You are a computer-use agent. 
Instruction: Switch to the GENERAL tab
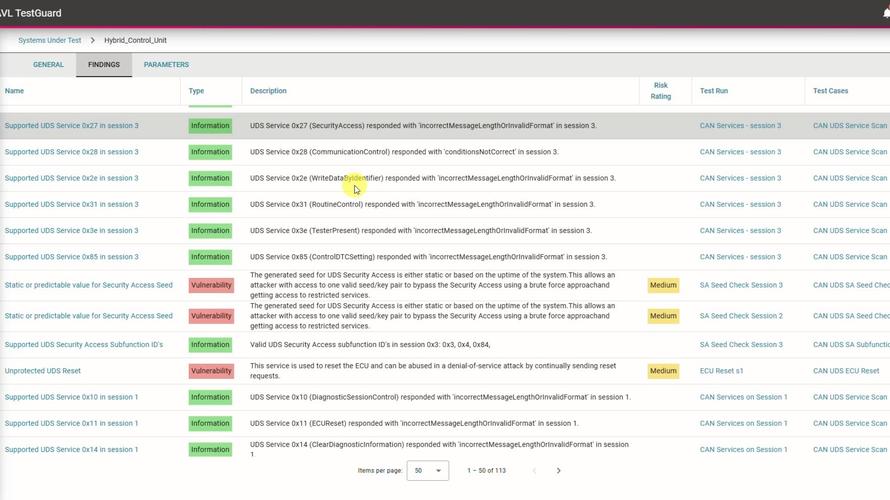coord(48,65)
